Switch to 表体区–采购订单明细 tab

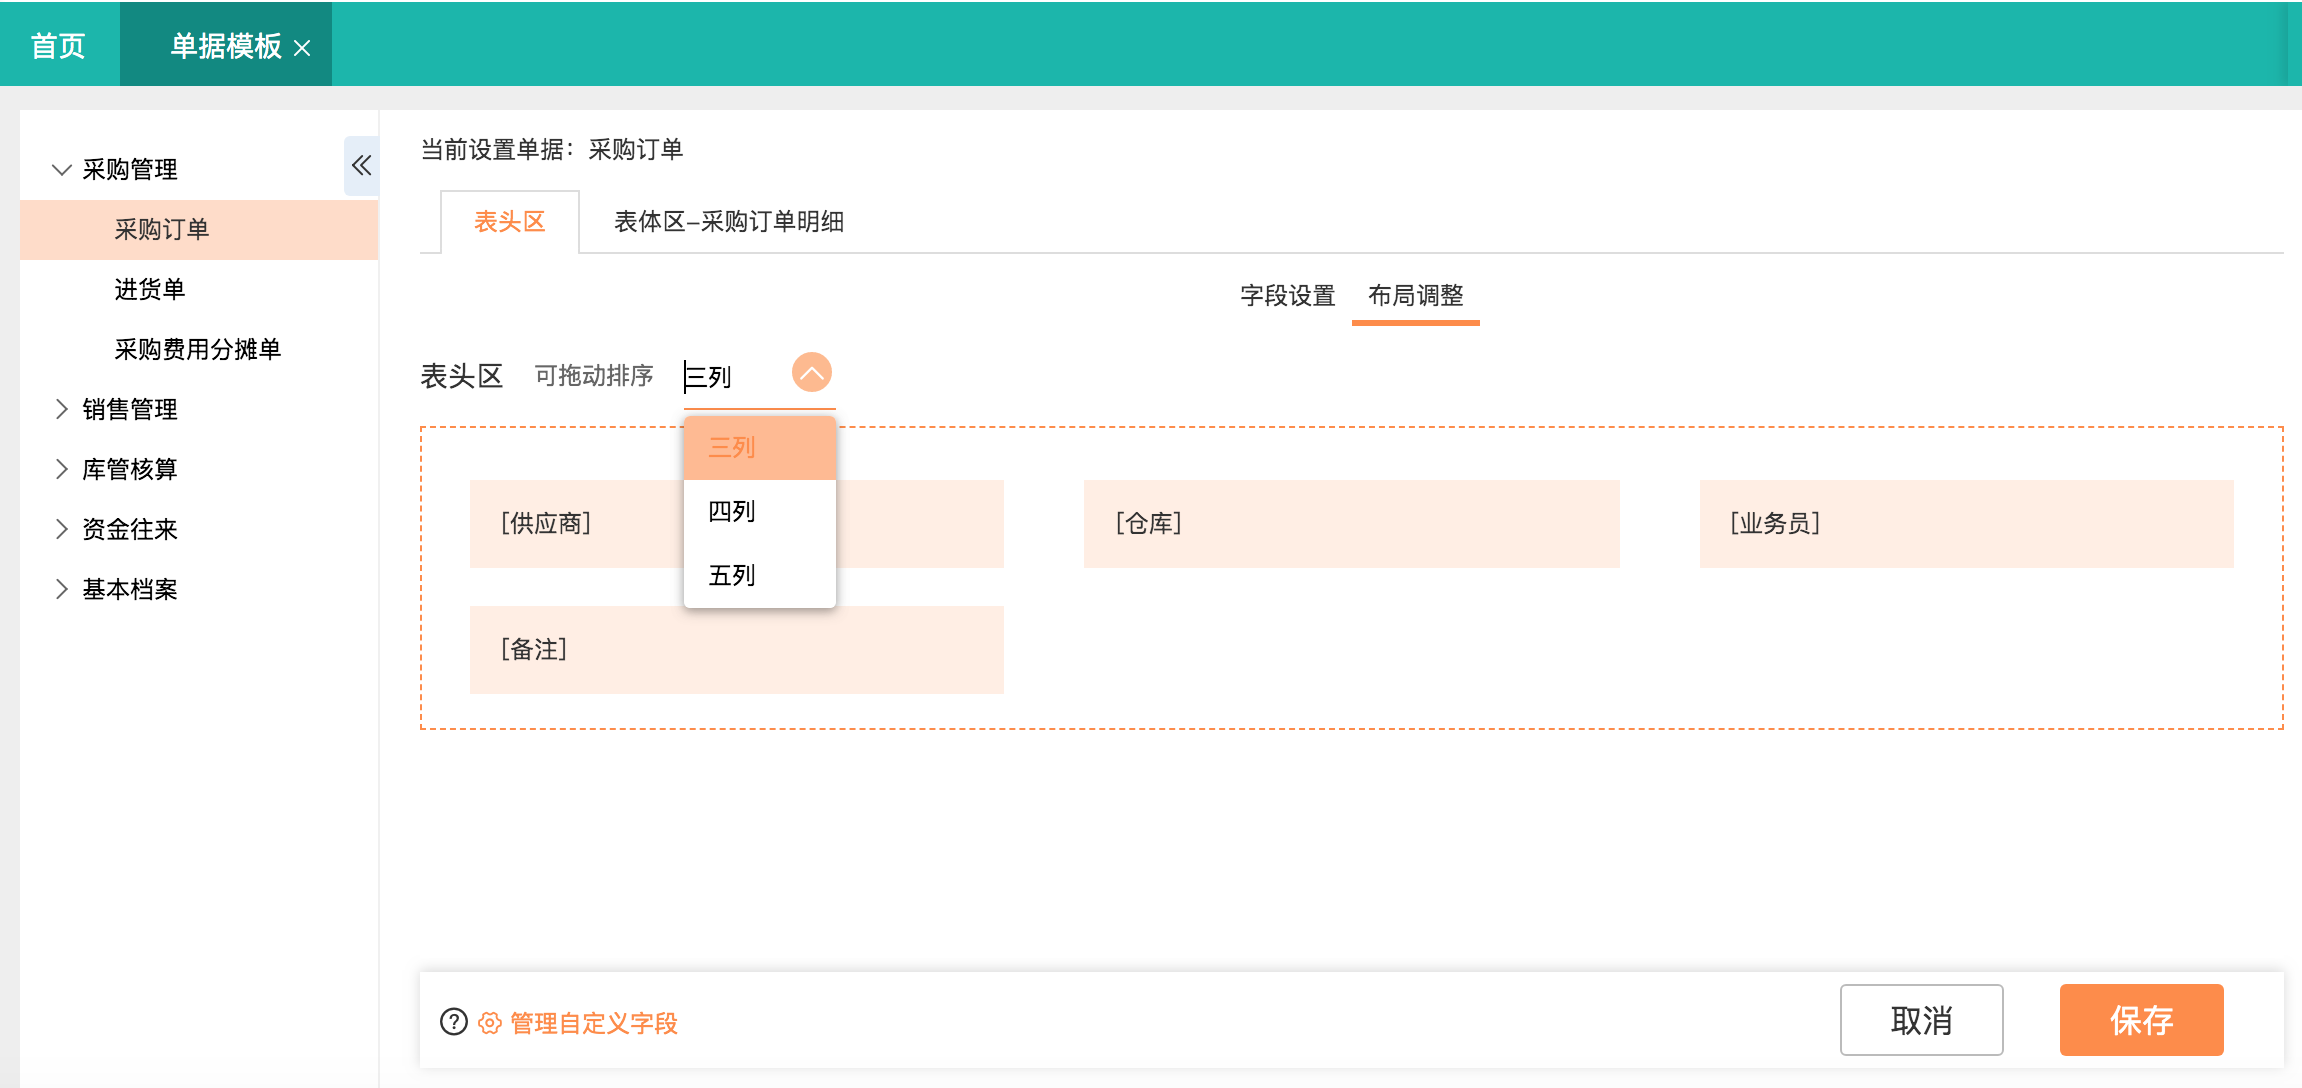(731, 222)
